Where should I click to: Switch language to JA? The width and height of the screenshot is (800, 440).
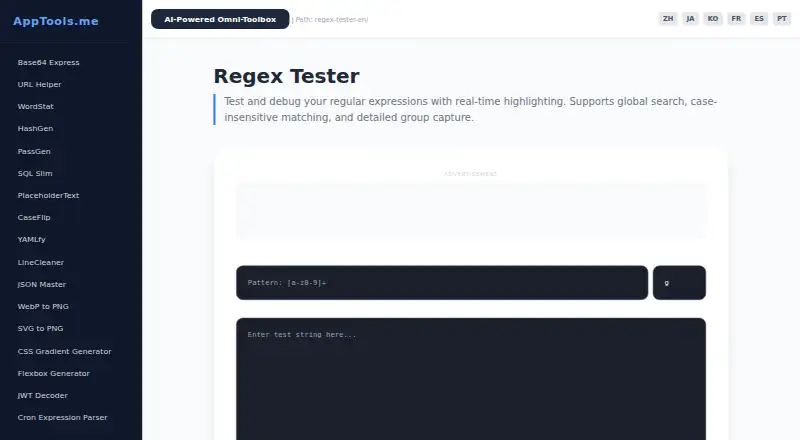point(690,18)
